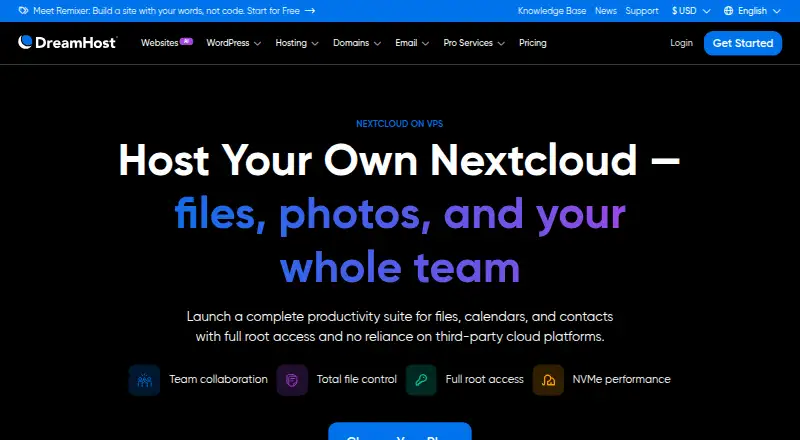The image size is (800, 440).
Task: Click the arrow after Start for Free
Action: [310, 11]
